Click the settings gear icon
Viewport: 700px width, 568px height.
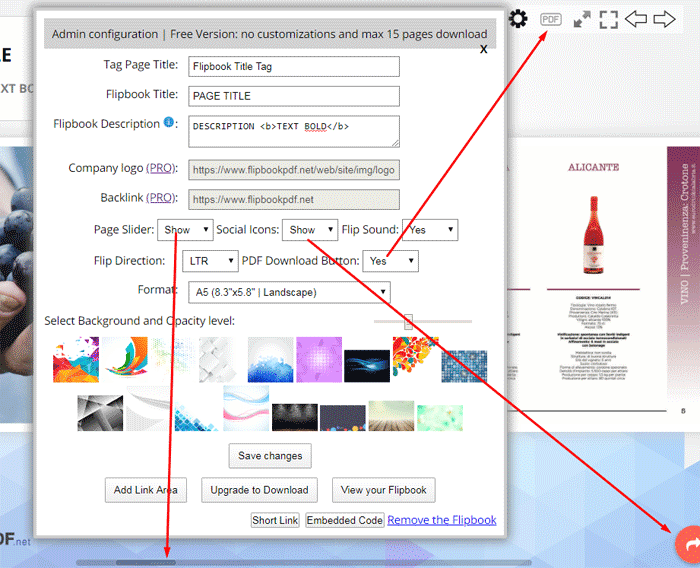(x=518, y=19)
